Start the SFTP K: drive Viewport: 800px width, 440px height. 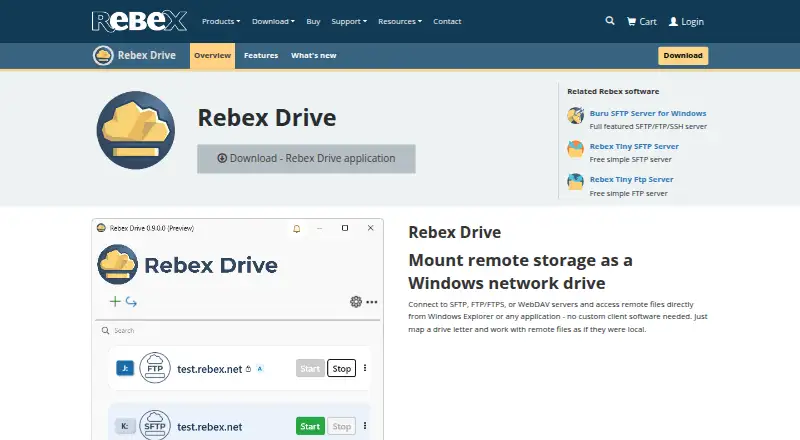coord(310,426)
